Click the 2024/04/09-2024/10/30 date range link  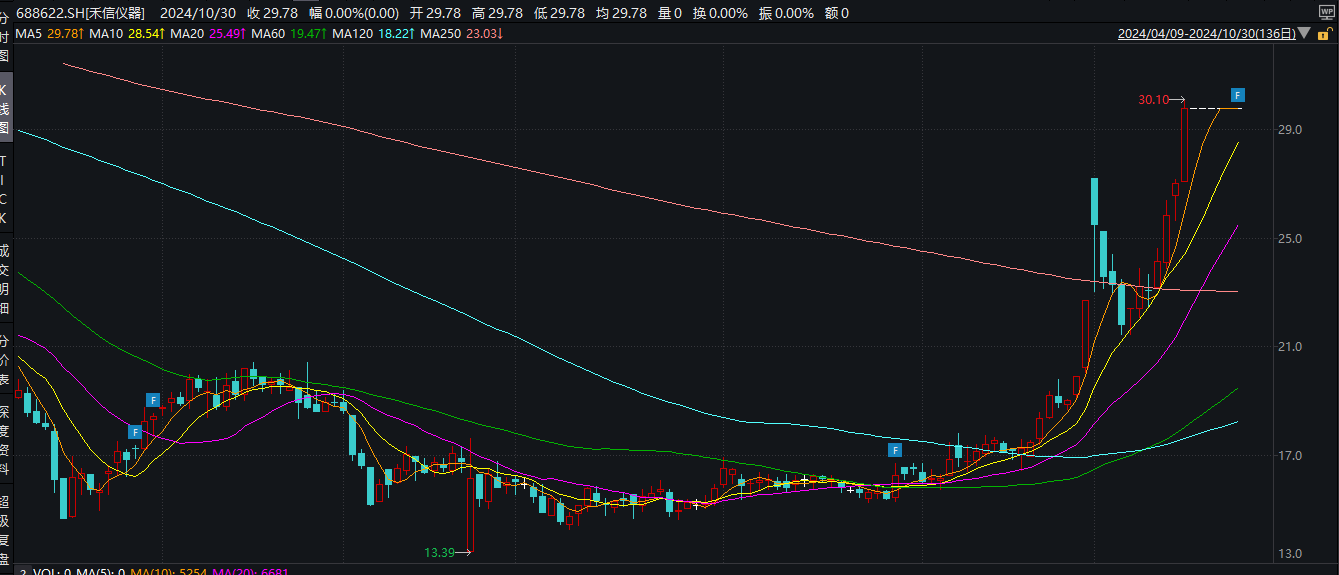pyautogui.click(x=1205, y=34)
